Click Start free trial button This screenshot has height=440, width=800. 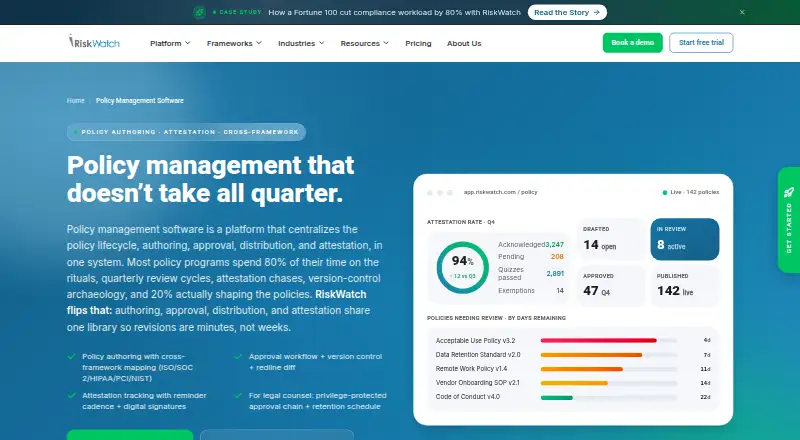coord(701,43)
